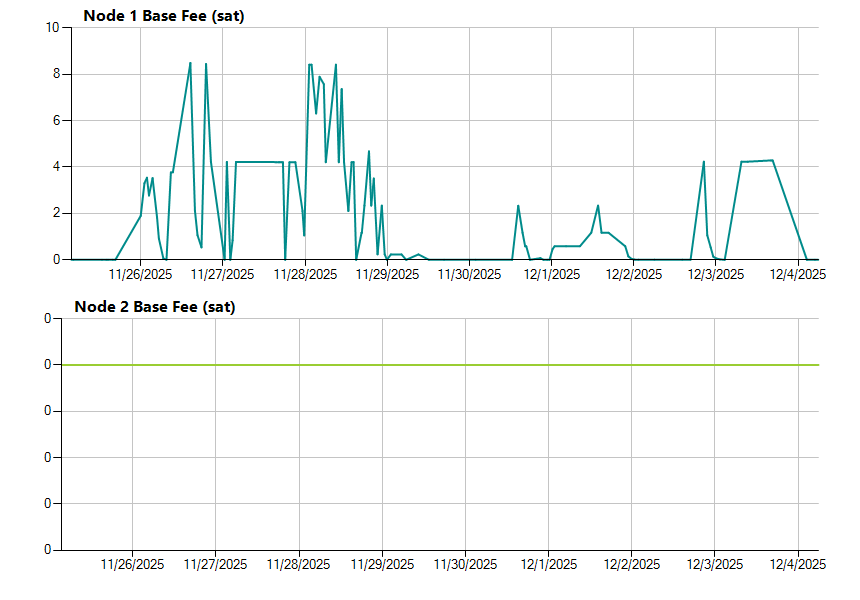Click the flat green Node 2 data line
Screen dimensions: 860x600
440,365
